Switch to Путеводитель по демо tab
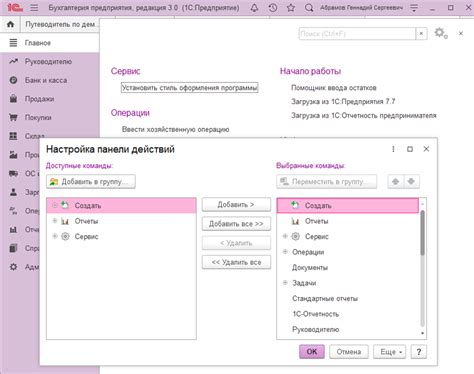This screenshot has width=474, height=374. point(60,24)
